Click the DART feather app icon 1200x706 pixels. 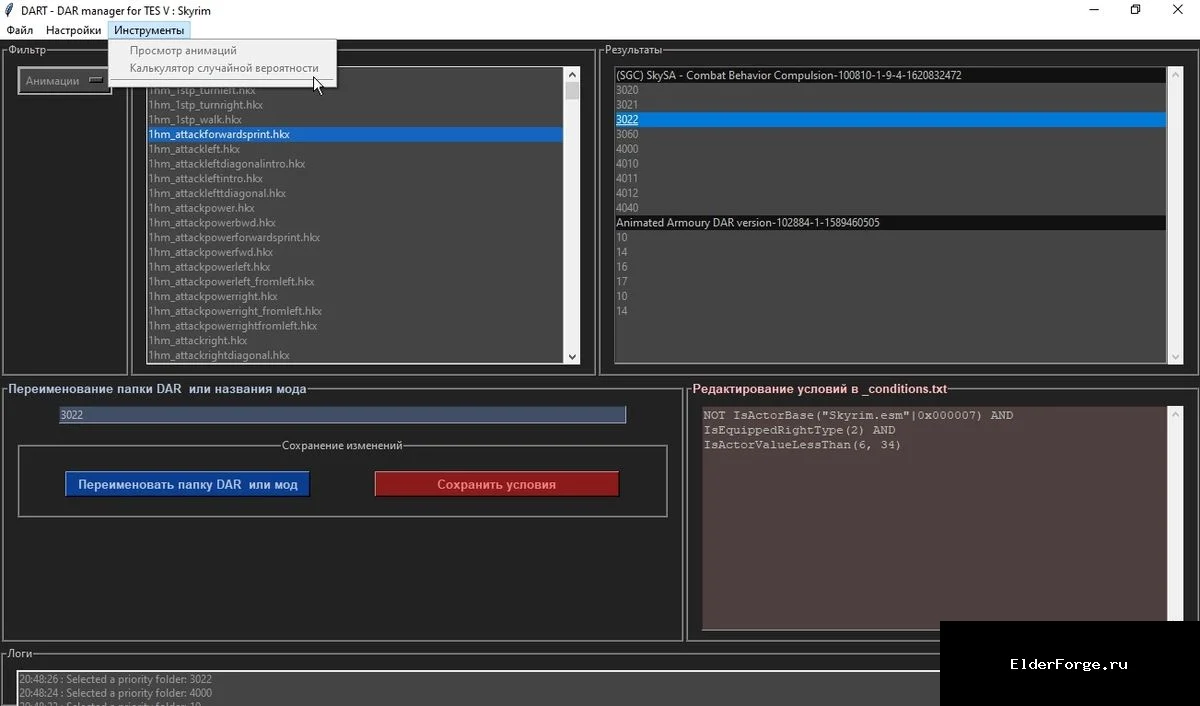coord(11,10)
